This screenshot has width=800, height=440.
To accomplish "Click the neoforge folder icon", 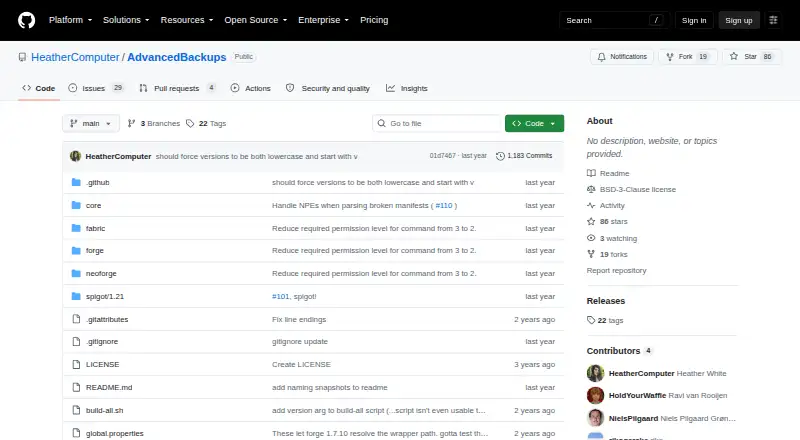I will (x=76, y=274).
